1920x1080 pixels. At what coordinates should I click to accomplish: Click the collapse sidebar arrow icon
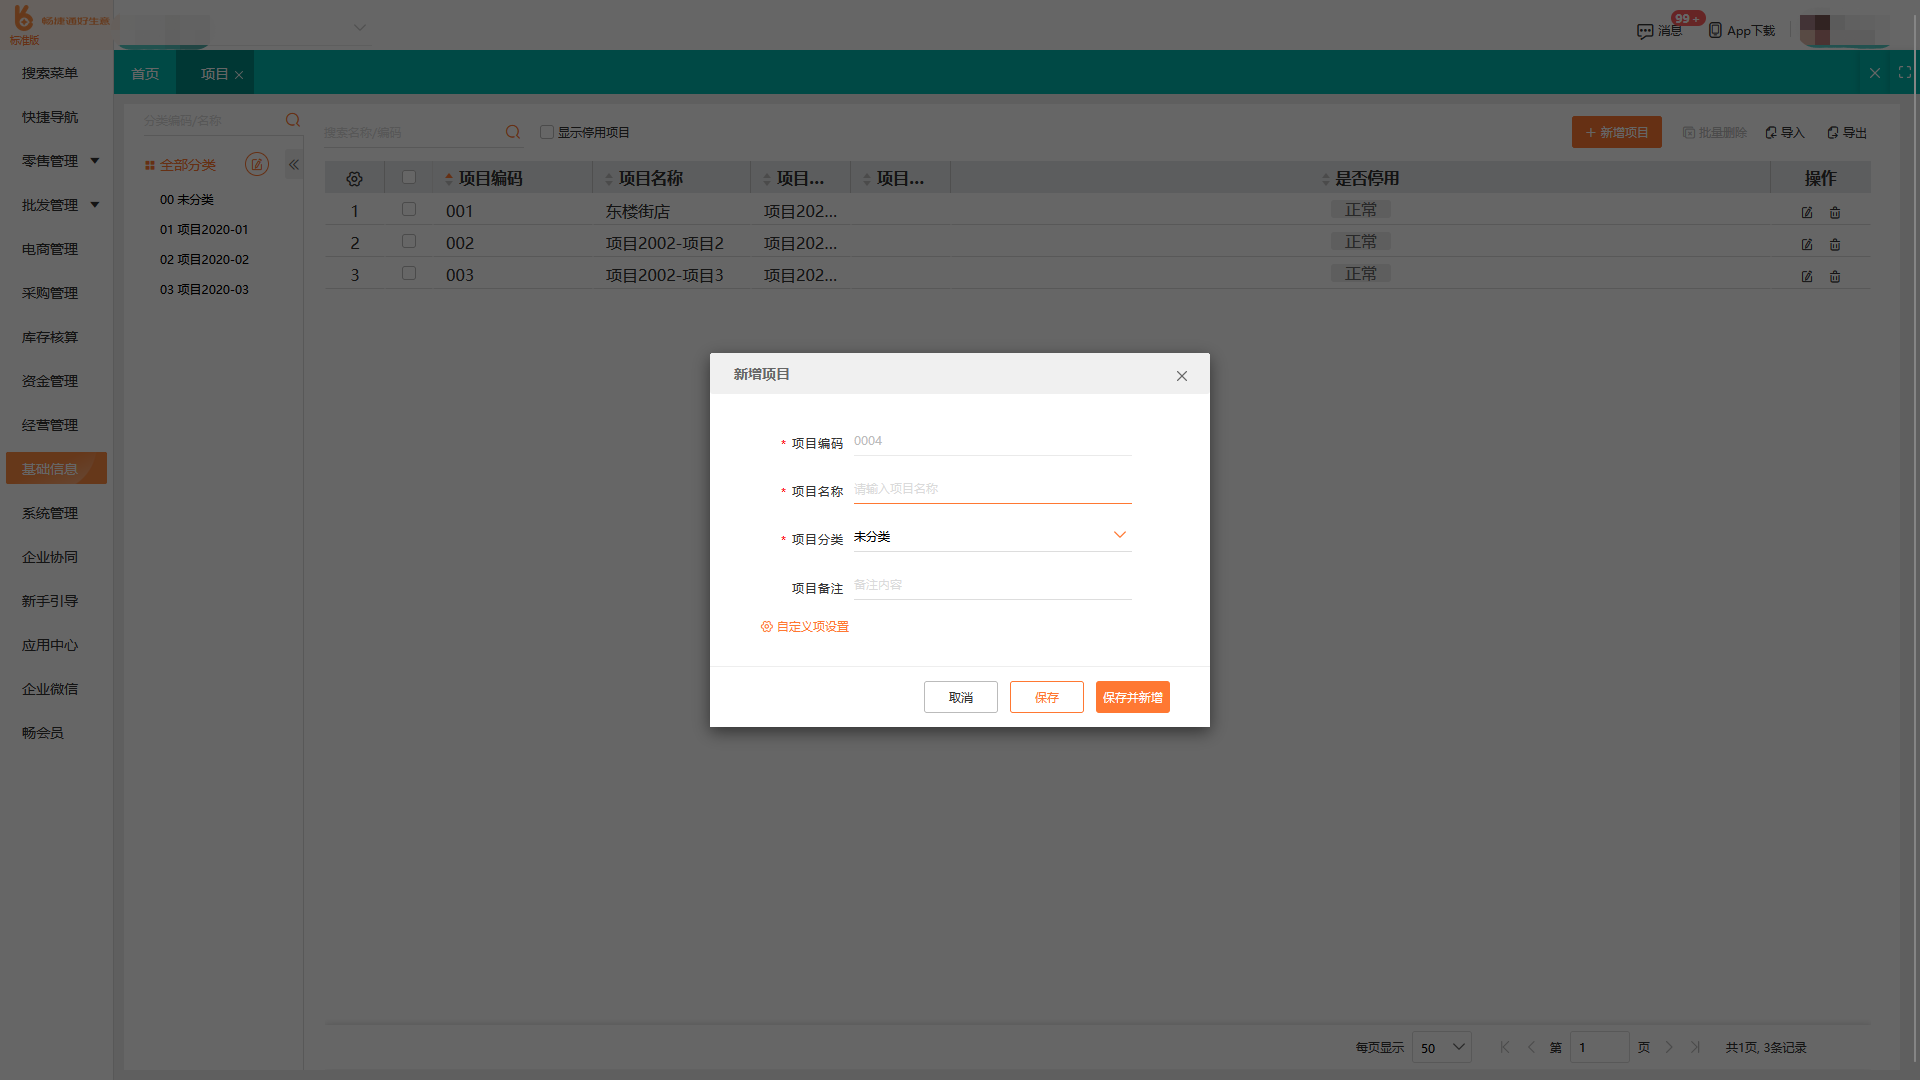[294, 165]
